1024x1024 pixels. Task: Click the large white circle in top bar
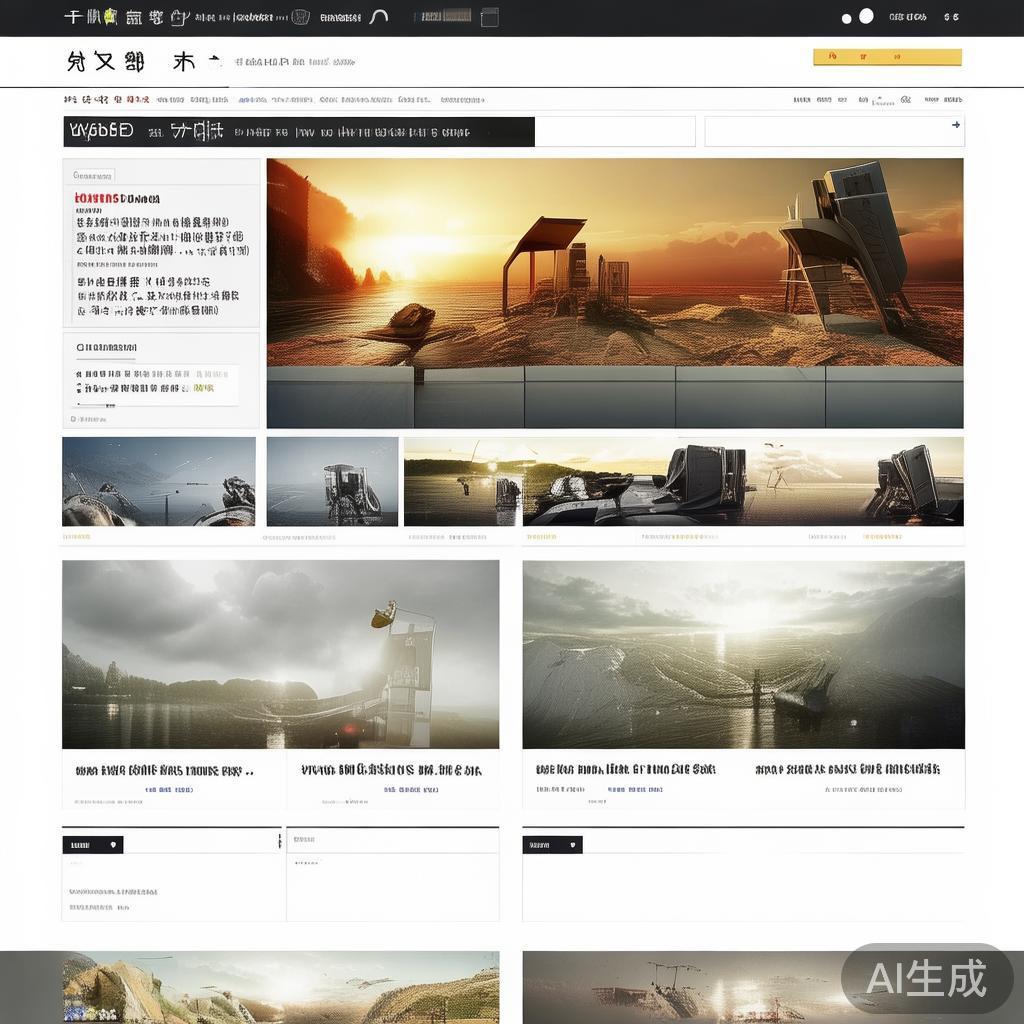point(866,16)
